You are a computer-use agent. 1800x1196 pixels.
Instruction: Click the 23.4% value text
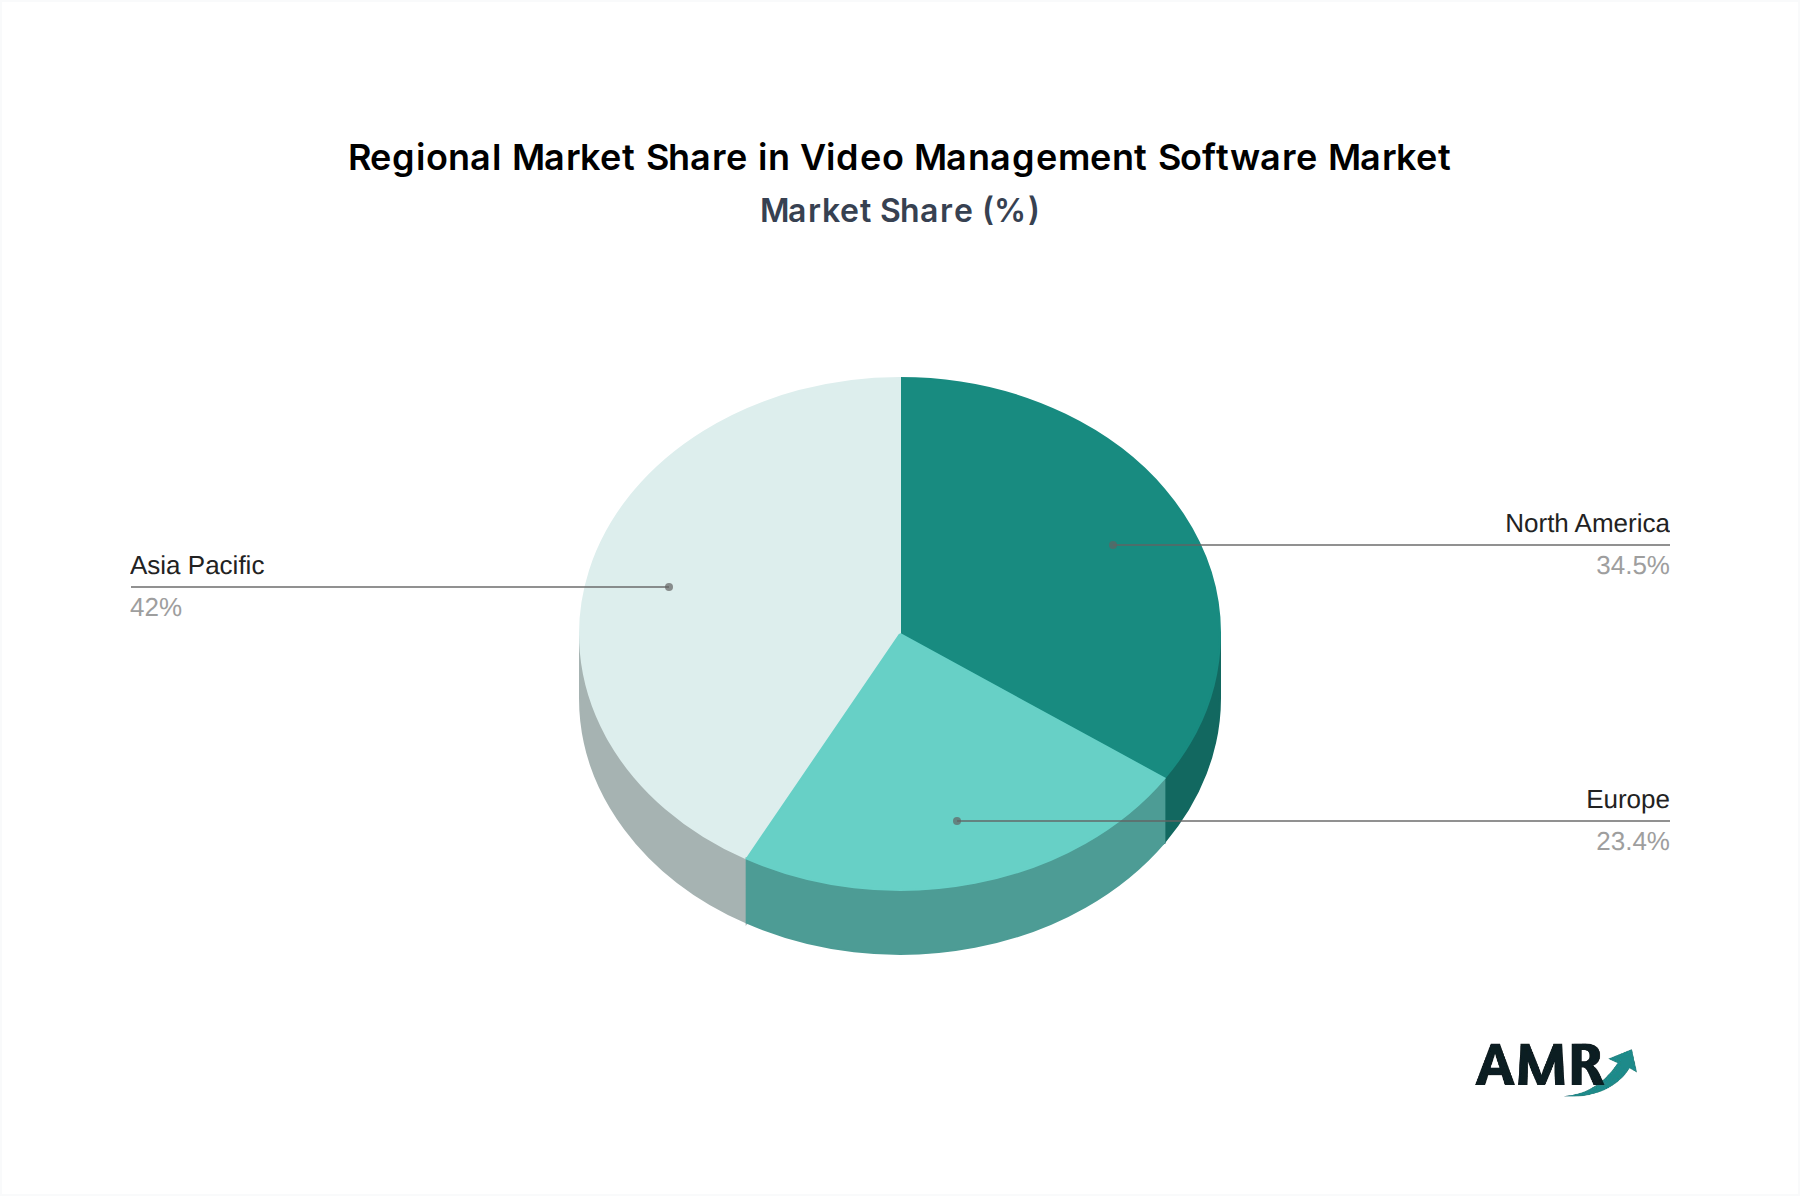point(1634,841)
